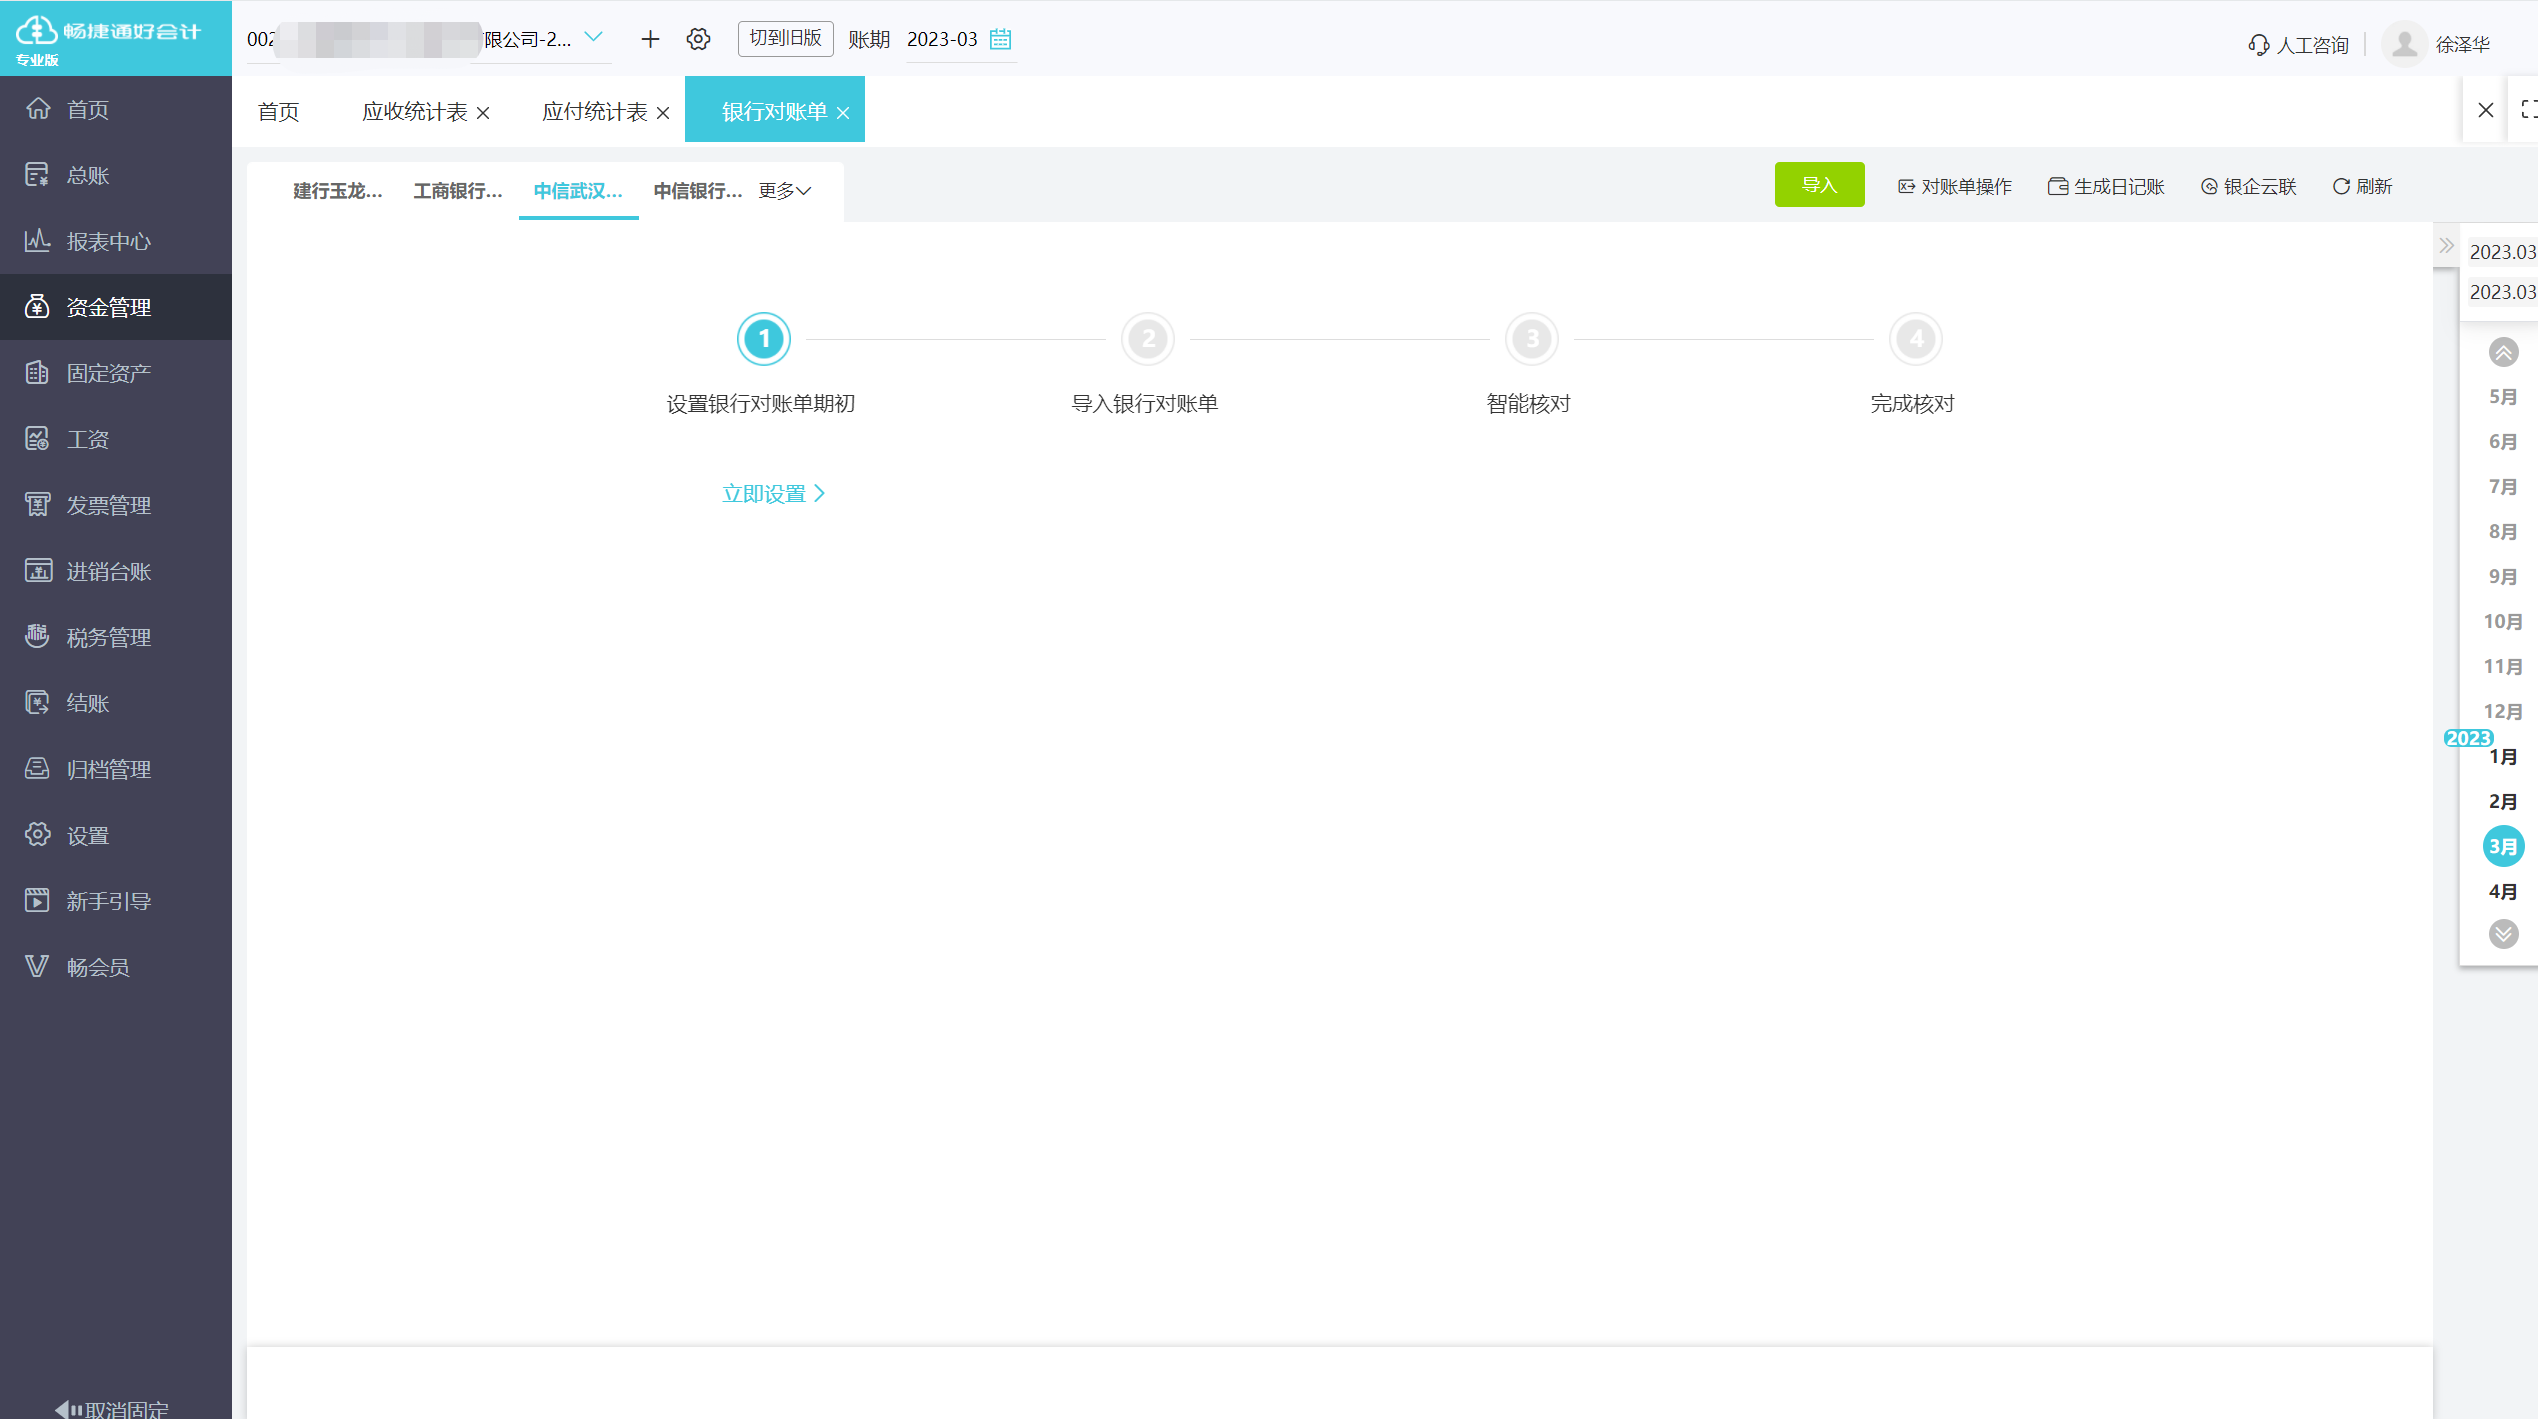
Task: Click the settings gear icon
Action: coord(697,38)
